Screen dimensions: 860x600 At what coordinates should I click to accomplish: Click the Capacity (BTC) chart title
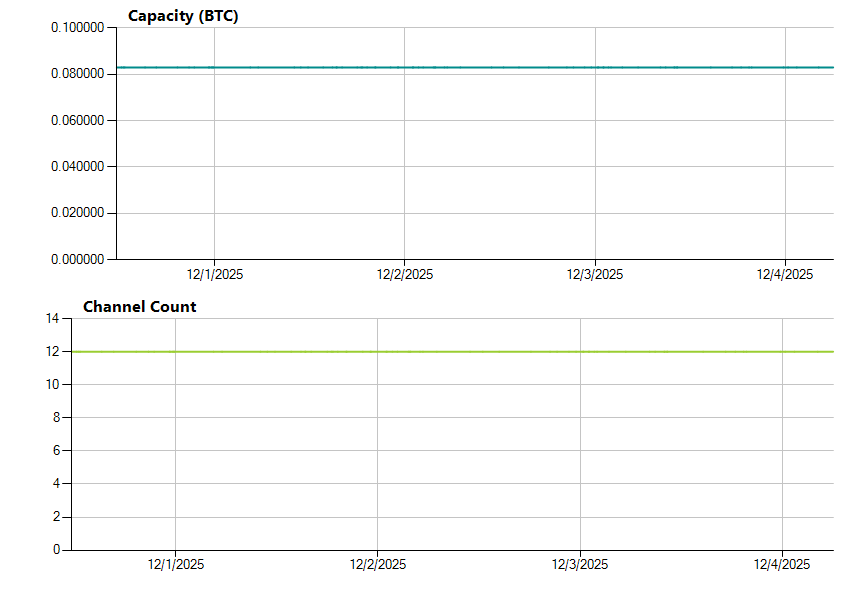tap(183, 16)
